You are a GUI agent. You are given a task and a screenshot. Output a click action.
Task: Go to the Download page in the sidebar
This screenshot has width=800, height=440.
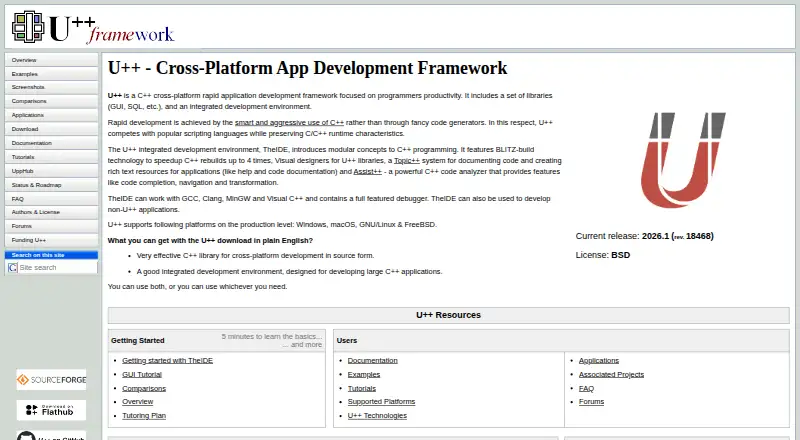pos(51,129)
